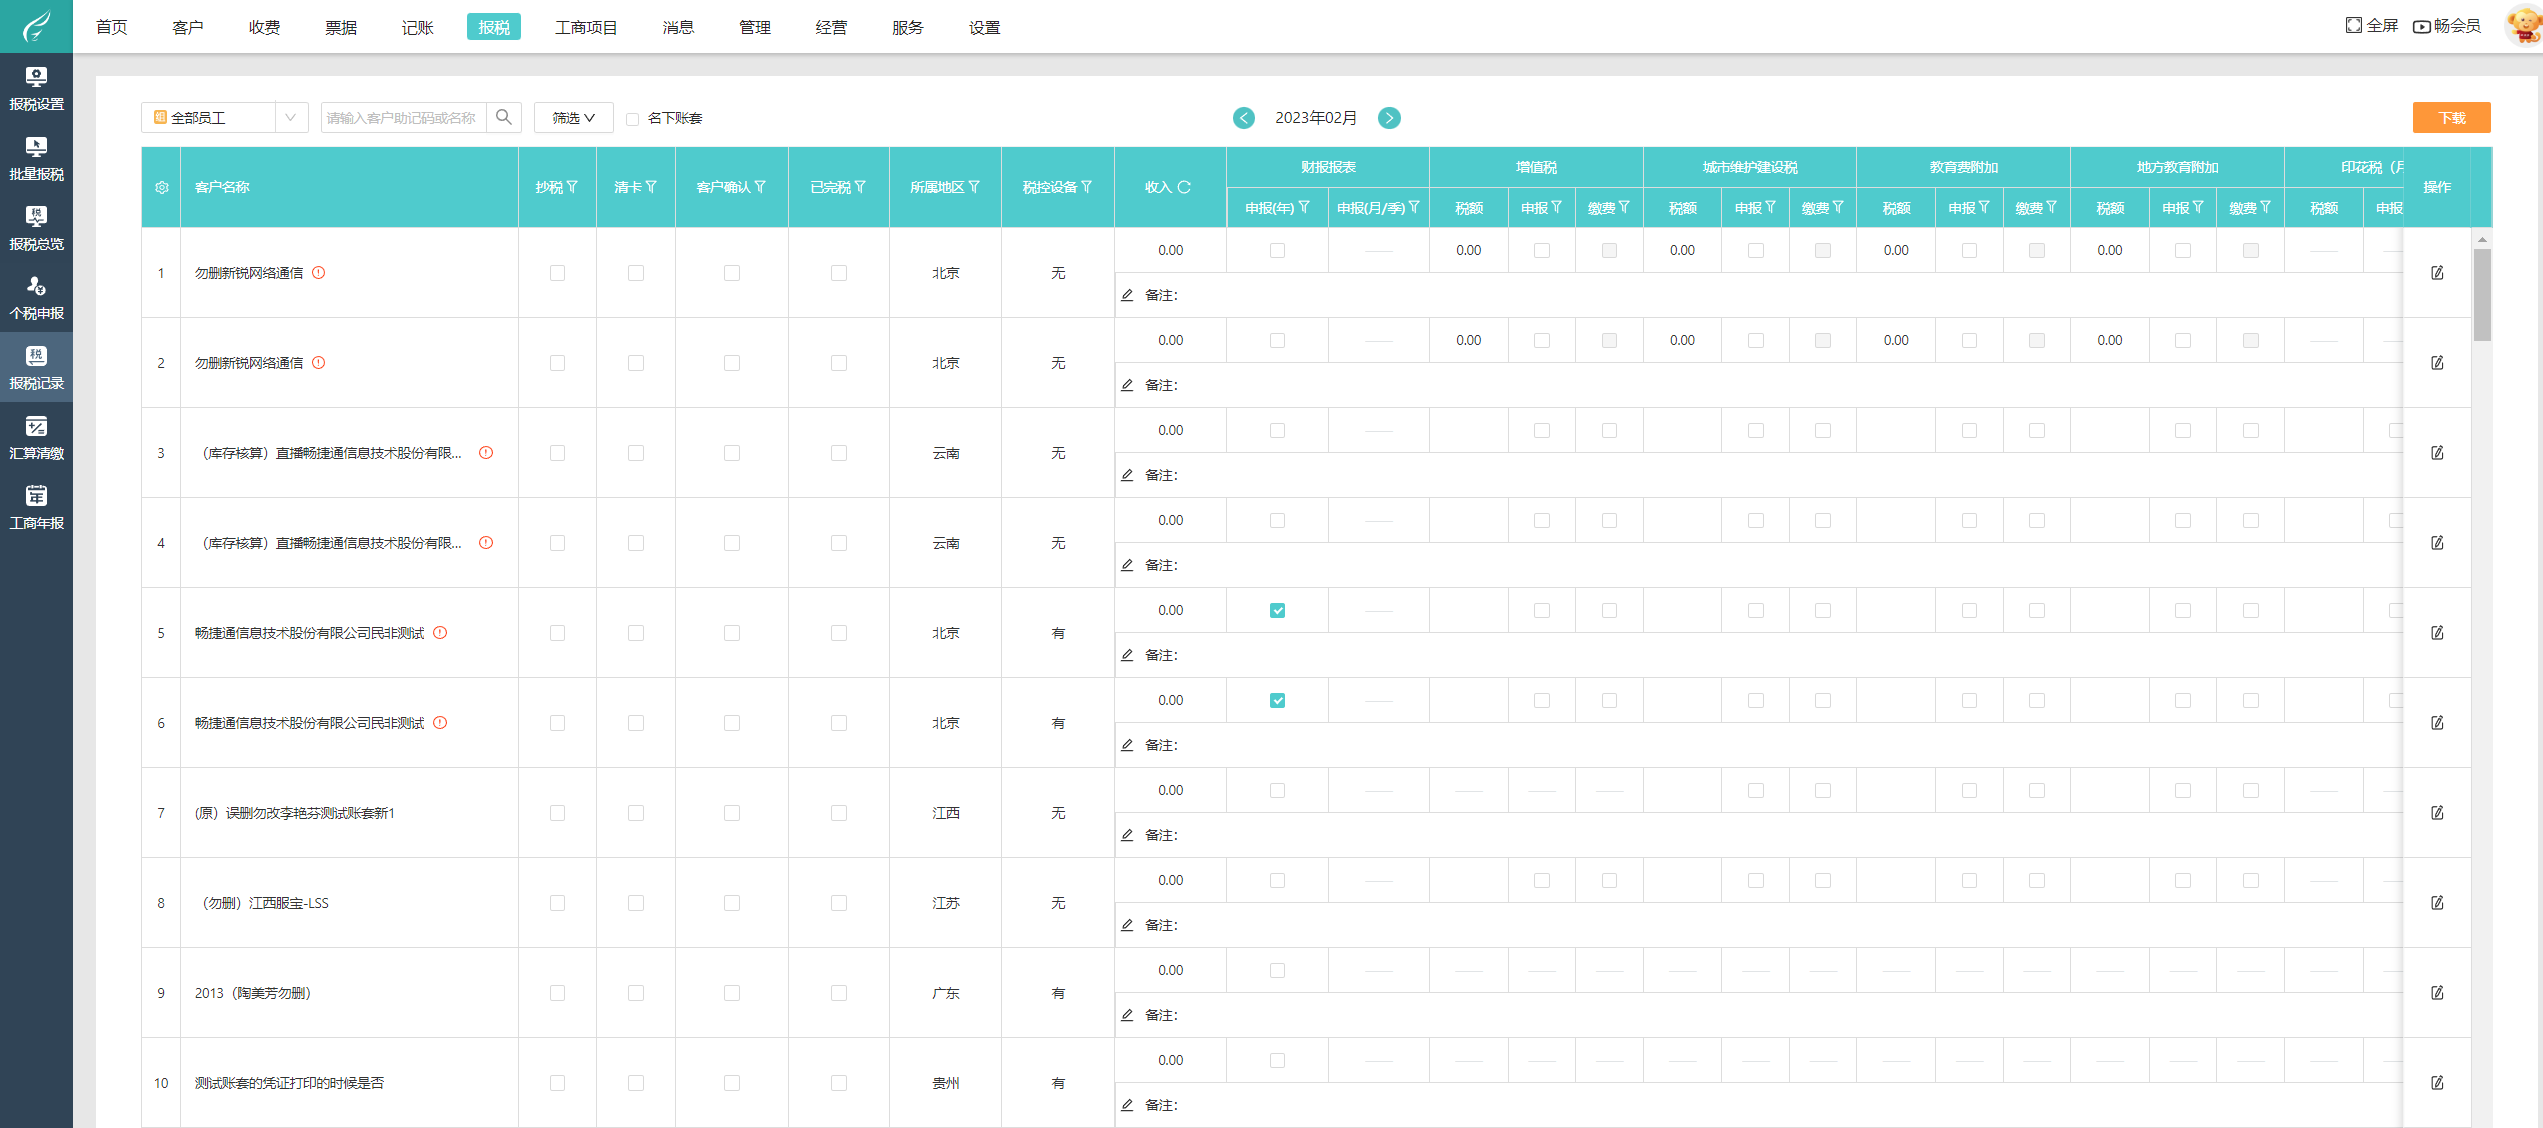Navigate to next month with arrow
This screenshot has height=1128, width=2543.
point(1390,117)
